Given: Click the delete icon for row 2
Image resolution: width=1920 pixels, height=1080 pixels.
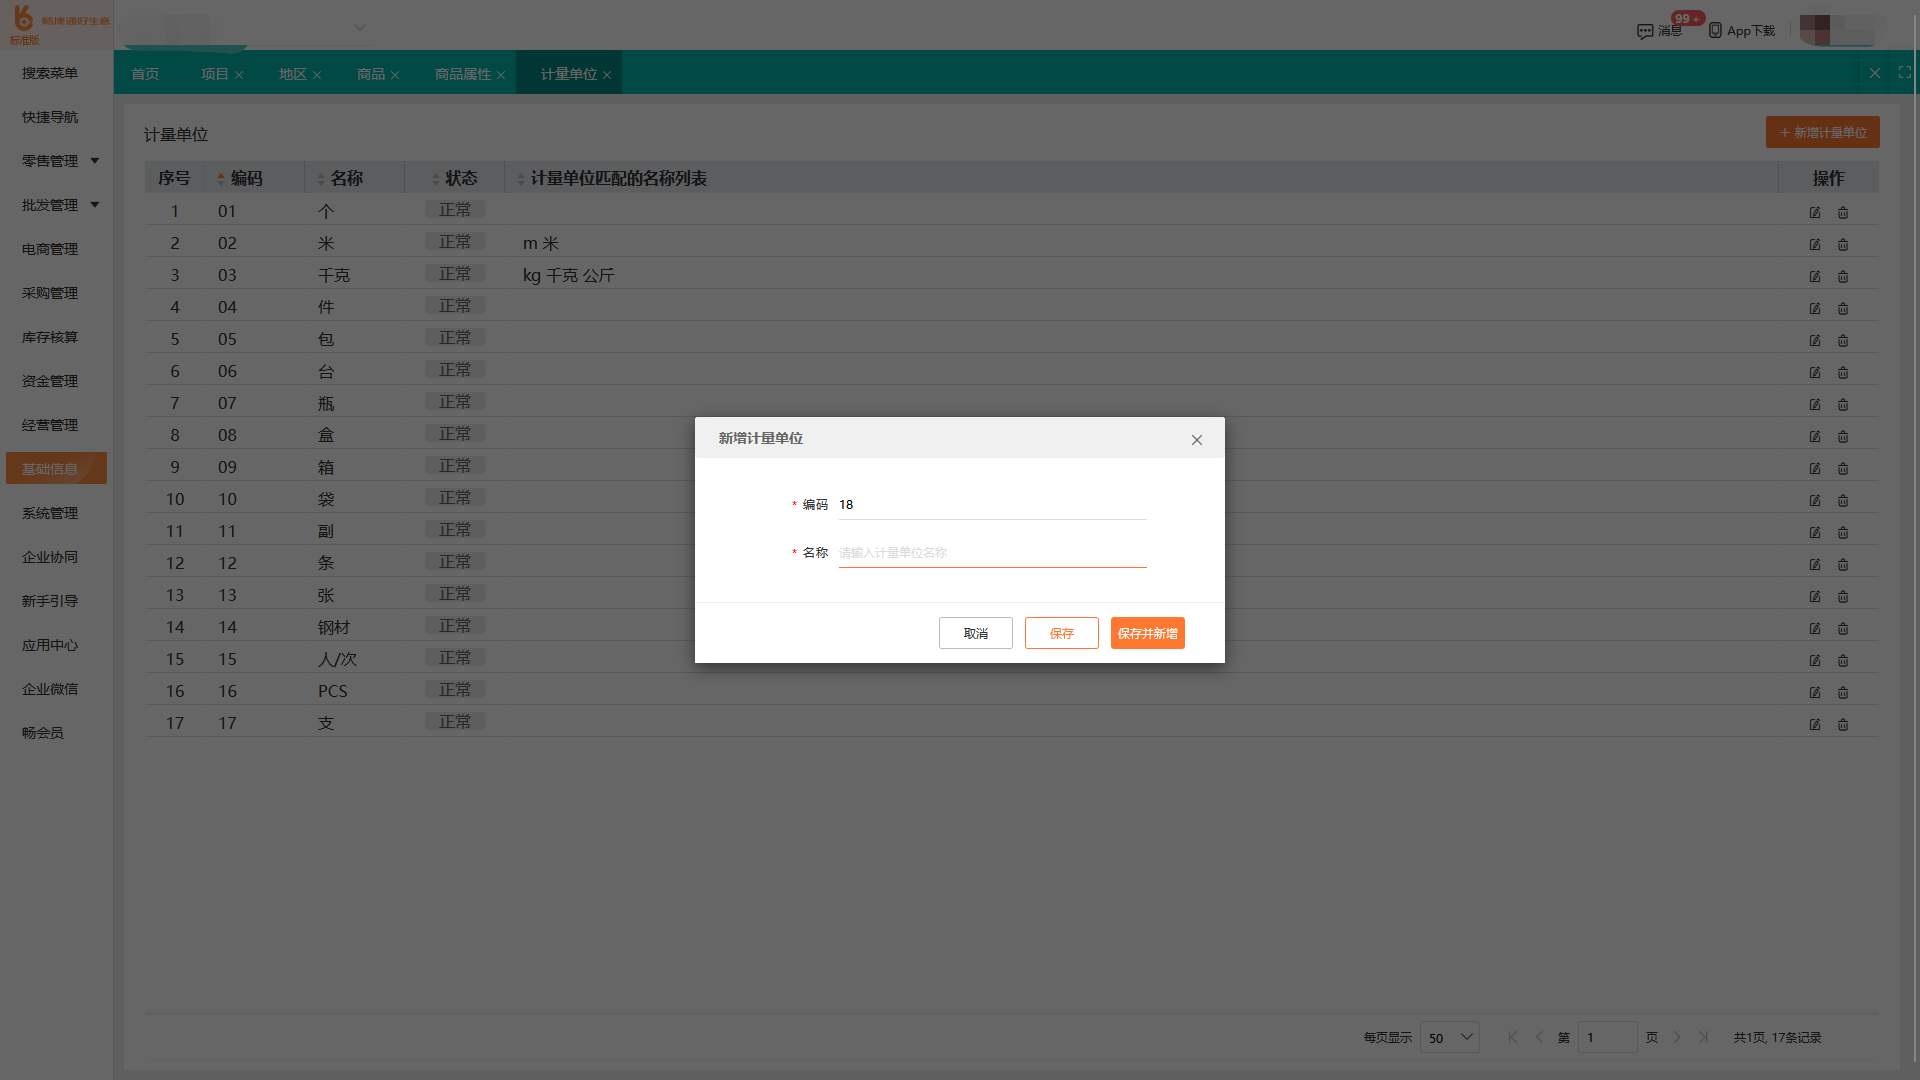Looking at the screenshot, I should pyautogui.click(x=1844, y=244).
